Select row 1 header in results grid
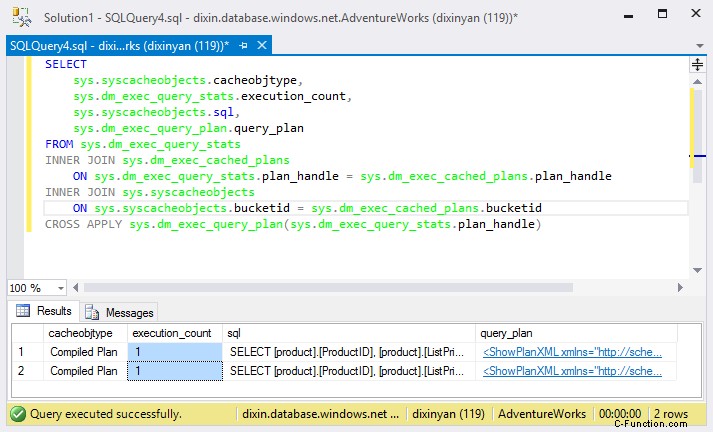Screen dimensions: 713x432 pyautogui.click(x=24, y=352)
